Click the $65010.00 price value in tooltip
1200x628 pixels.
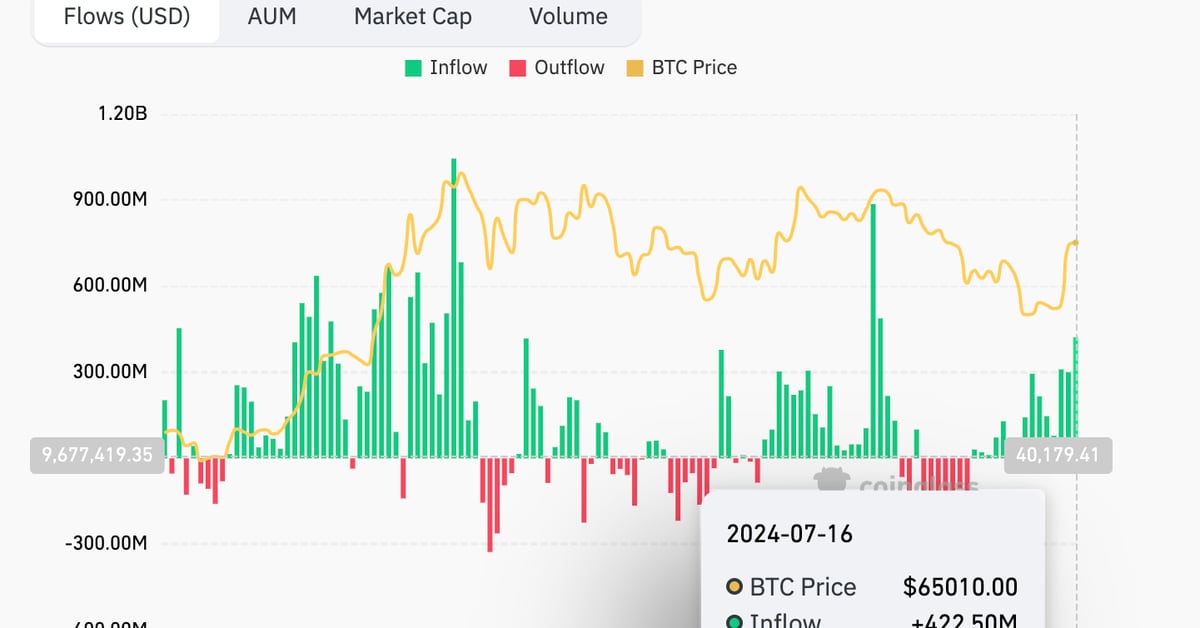click(960, 587)
